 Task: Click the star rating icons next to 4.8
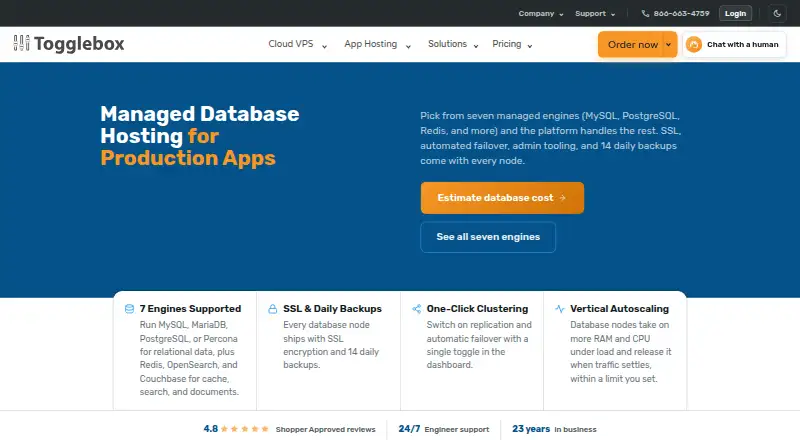[x=245, y=429]
